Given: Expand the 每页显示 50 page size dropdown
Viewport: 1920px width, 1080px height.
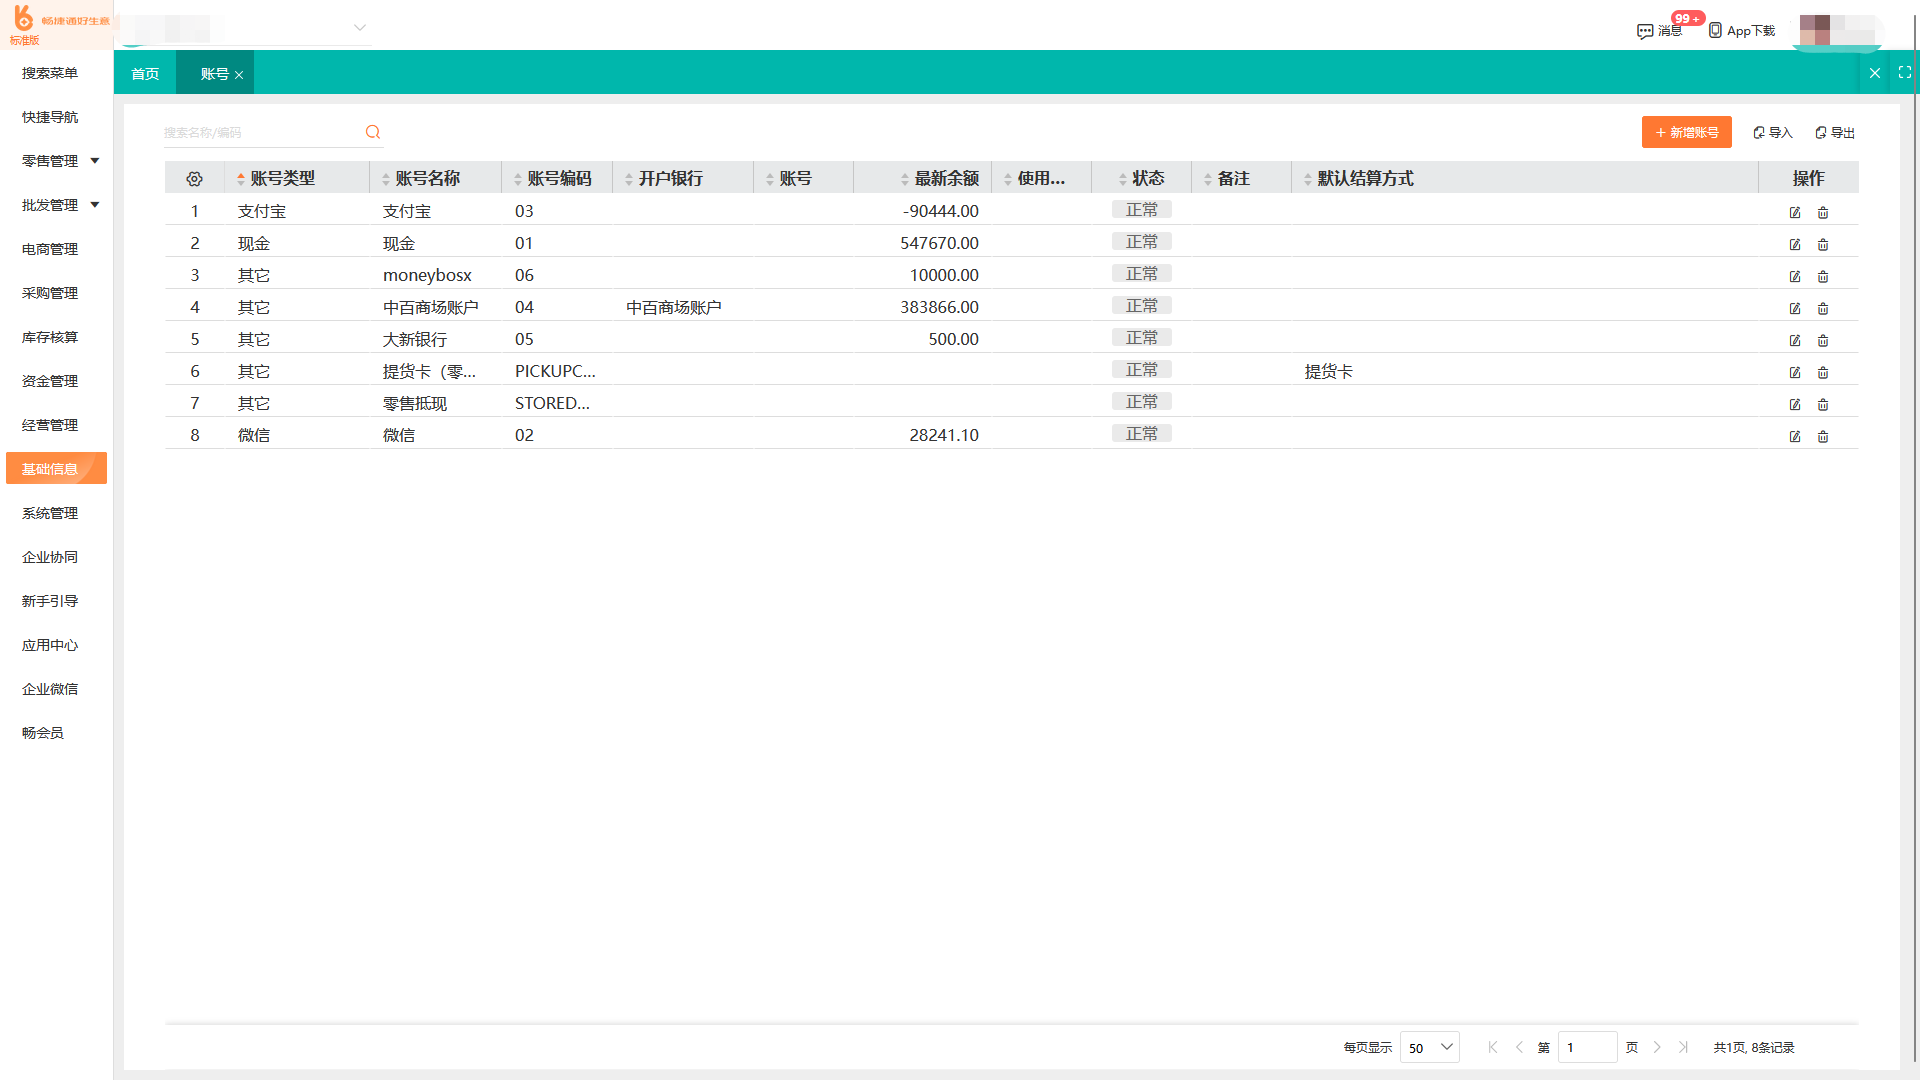Looking at the screenshot, I should (x=1429, y=1047).
